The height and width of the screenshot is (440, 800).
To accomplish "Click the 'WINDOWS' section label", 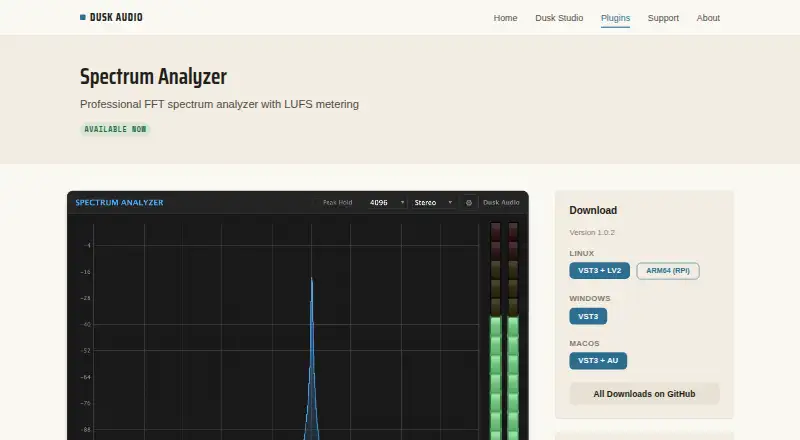I will pos(590,298).
